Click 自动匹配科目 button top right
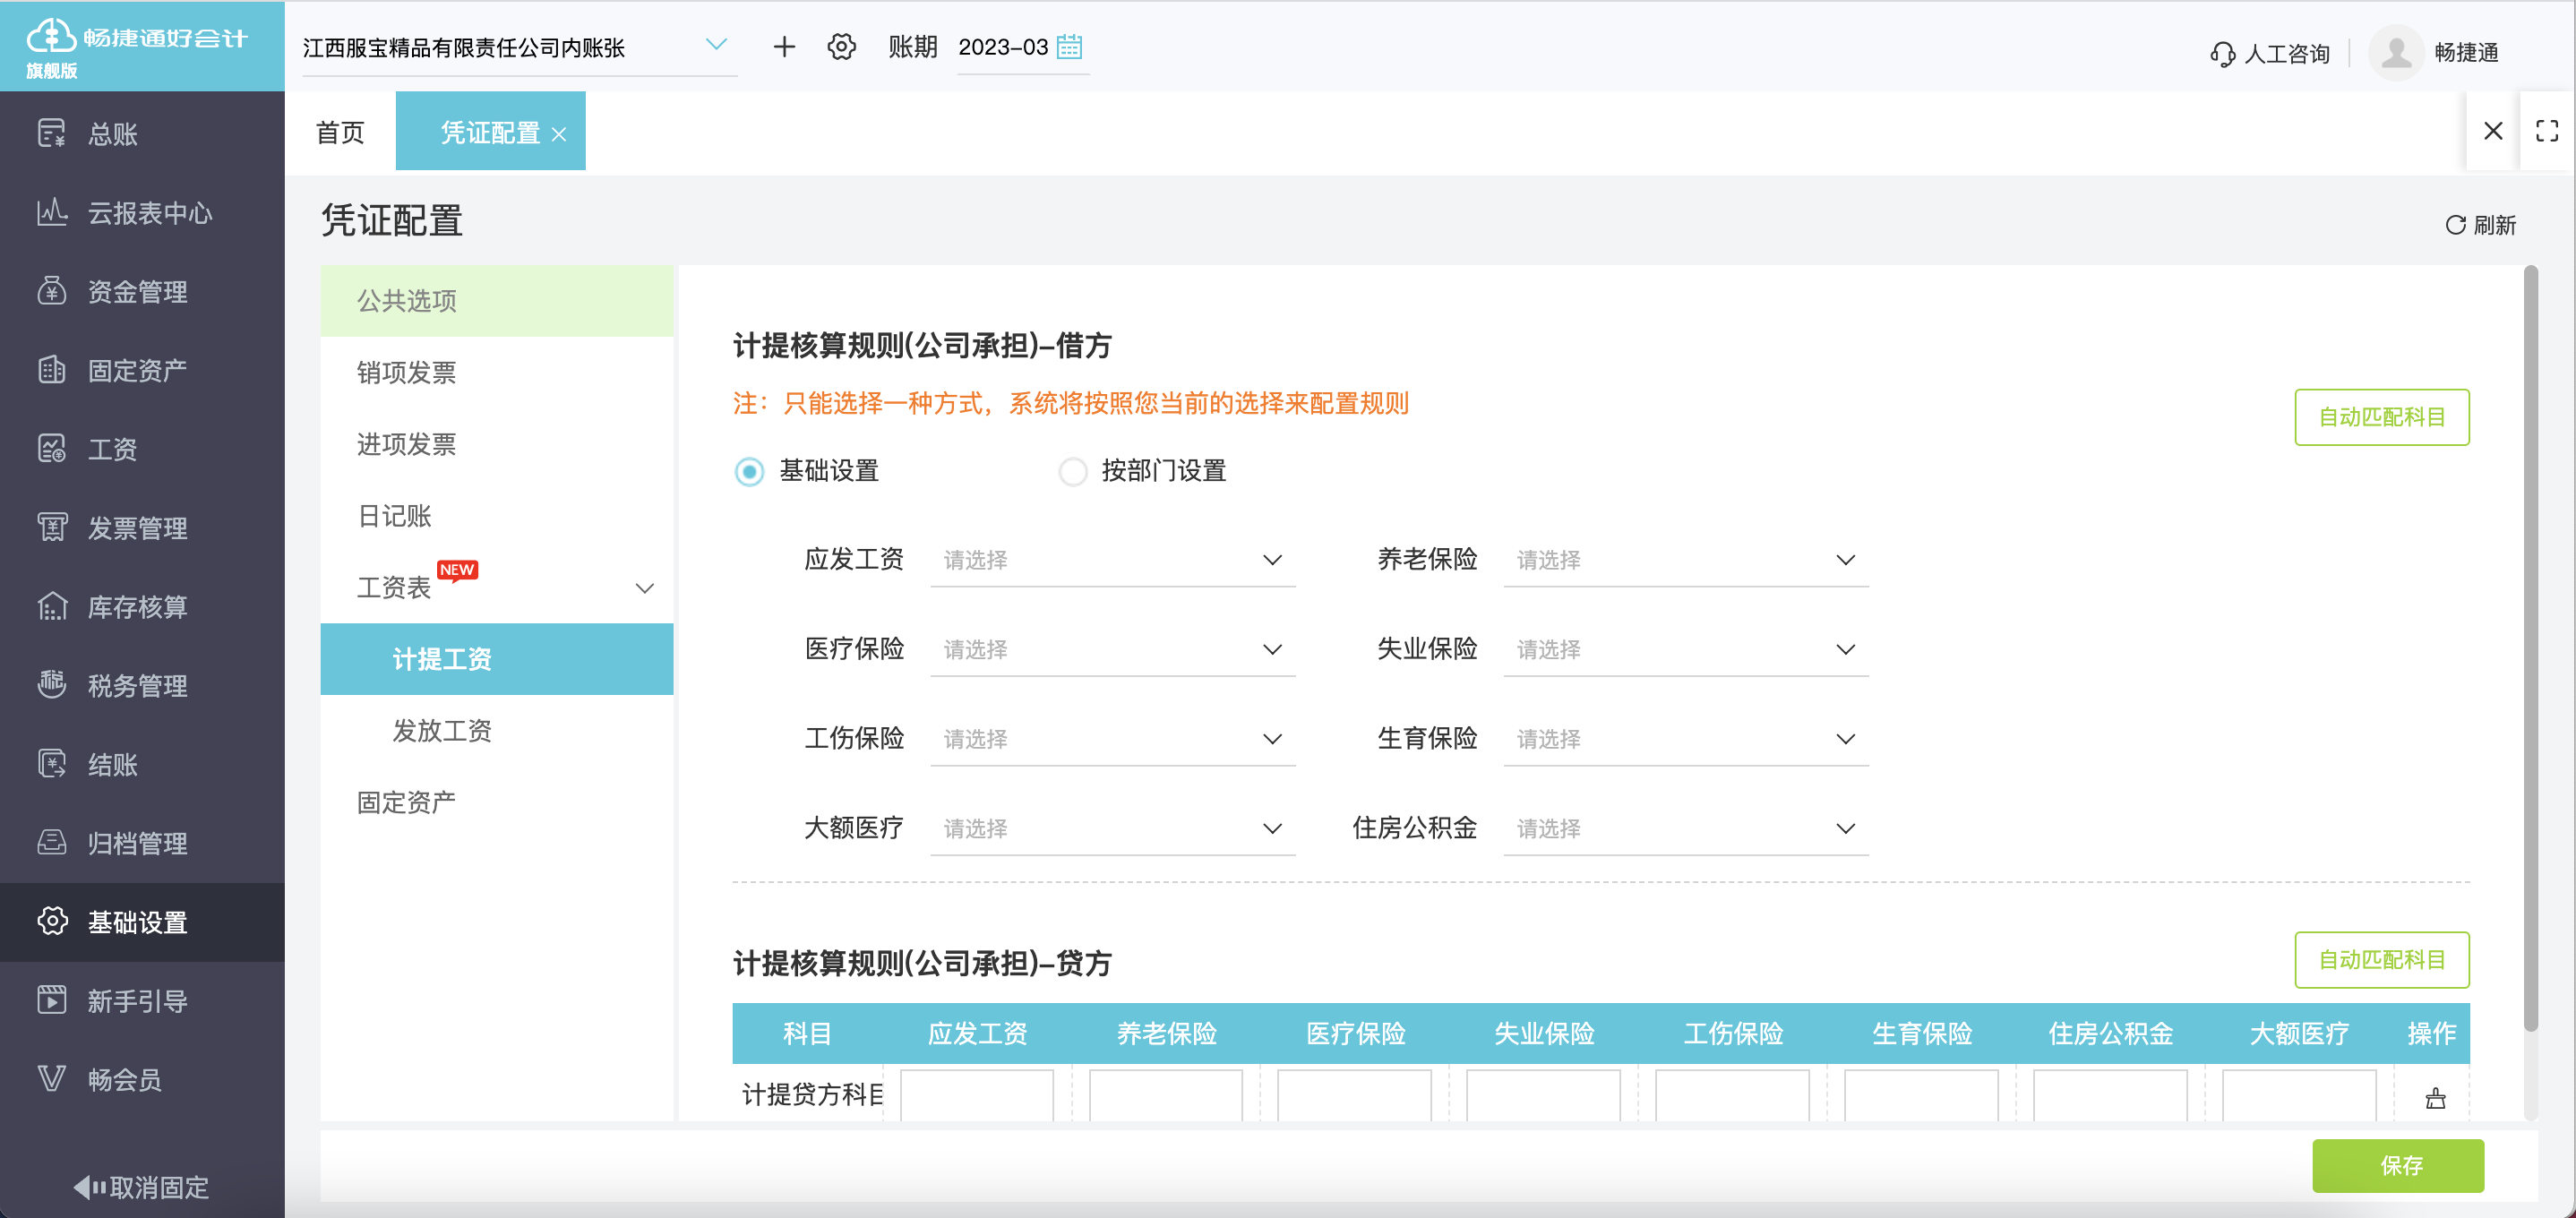Image resolution: width=2576 pixels, height=1218 pixels. [x=2383, y=417]
